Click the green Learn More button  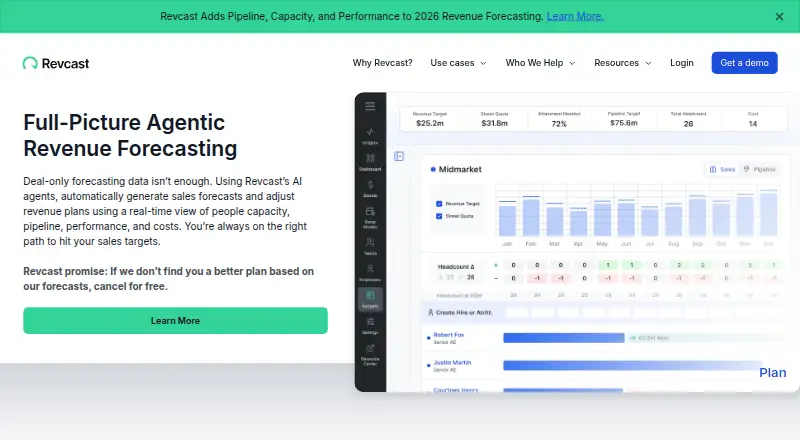point(175,321)
